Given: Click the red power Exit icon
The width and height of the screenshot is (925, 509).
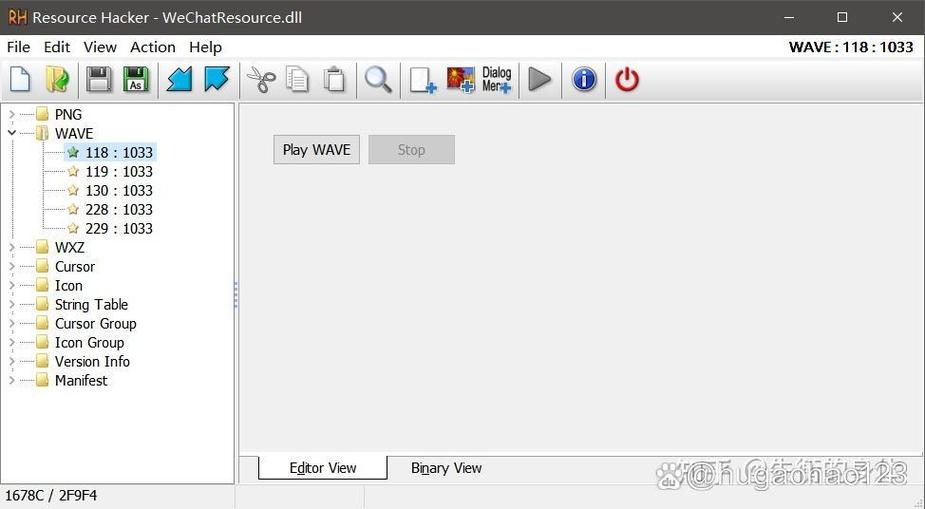Looking at the screenshot, I should click(627, 79).
